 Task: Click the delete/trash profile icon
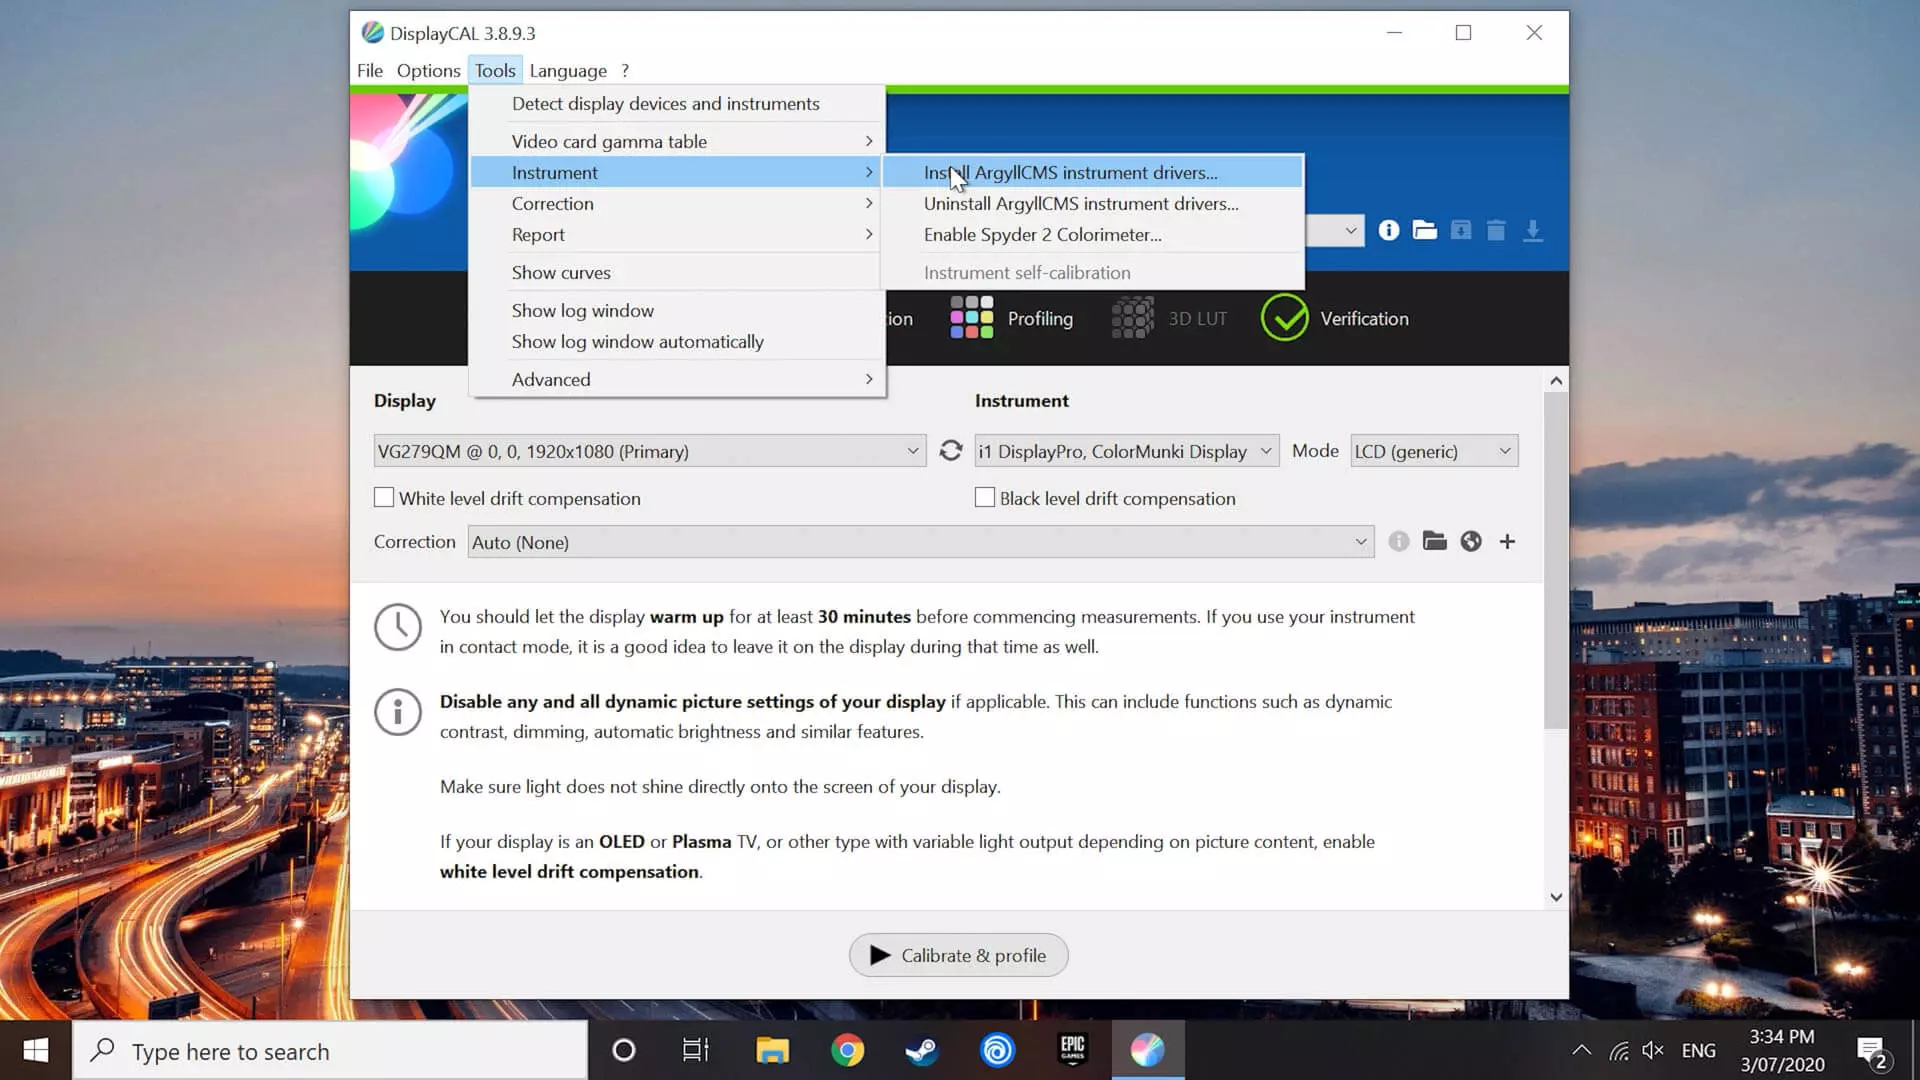click(1495, 231)
